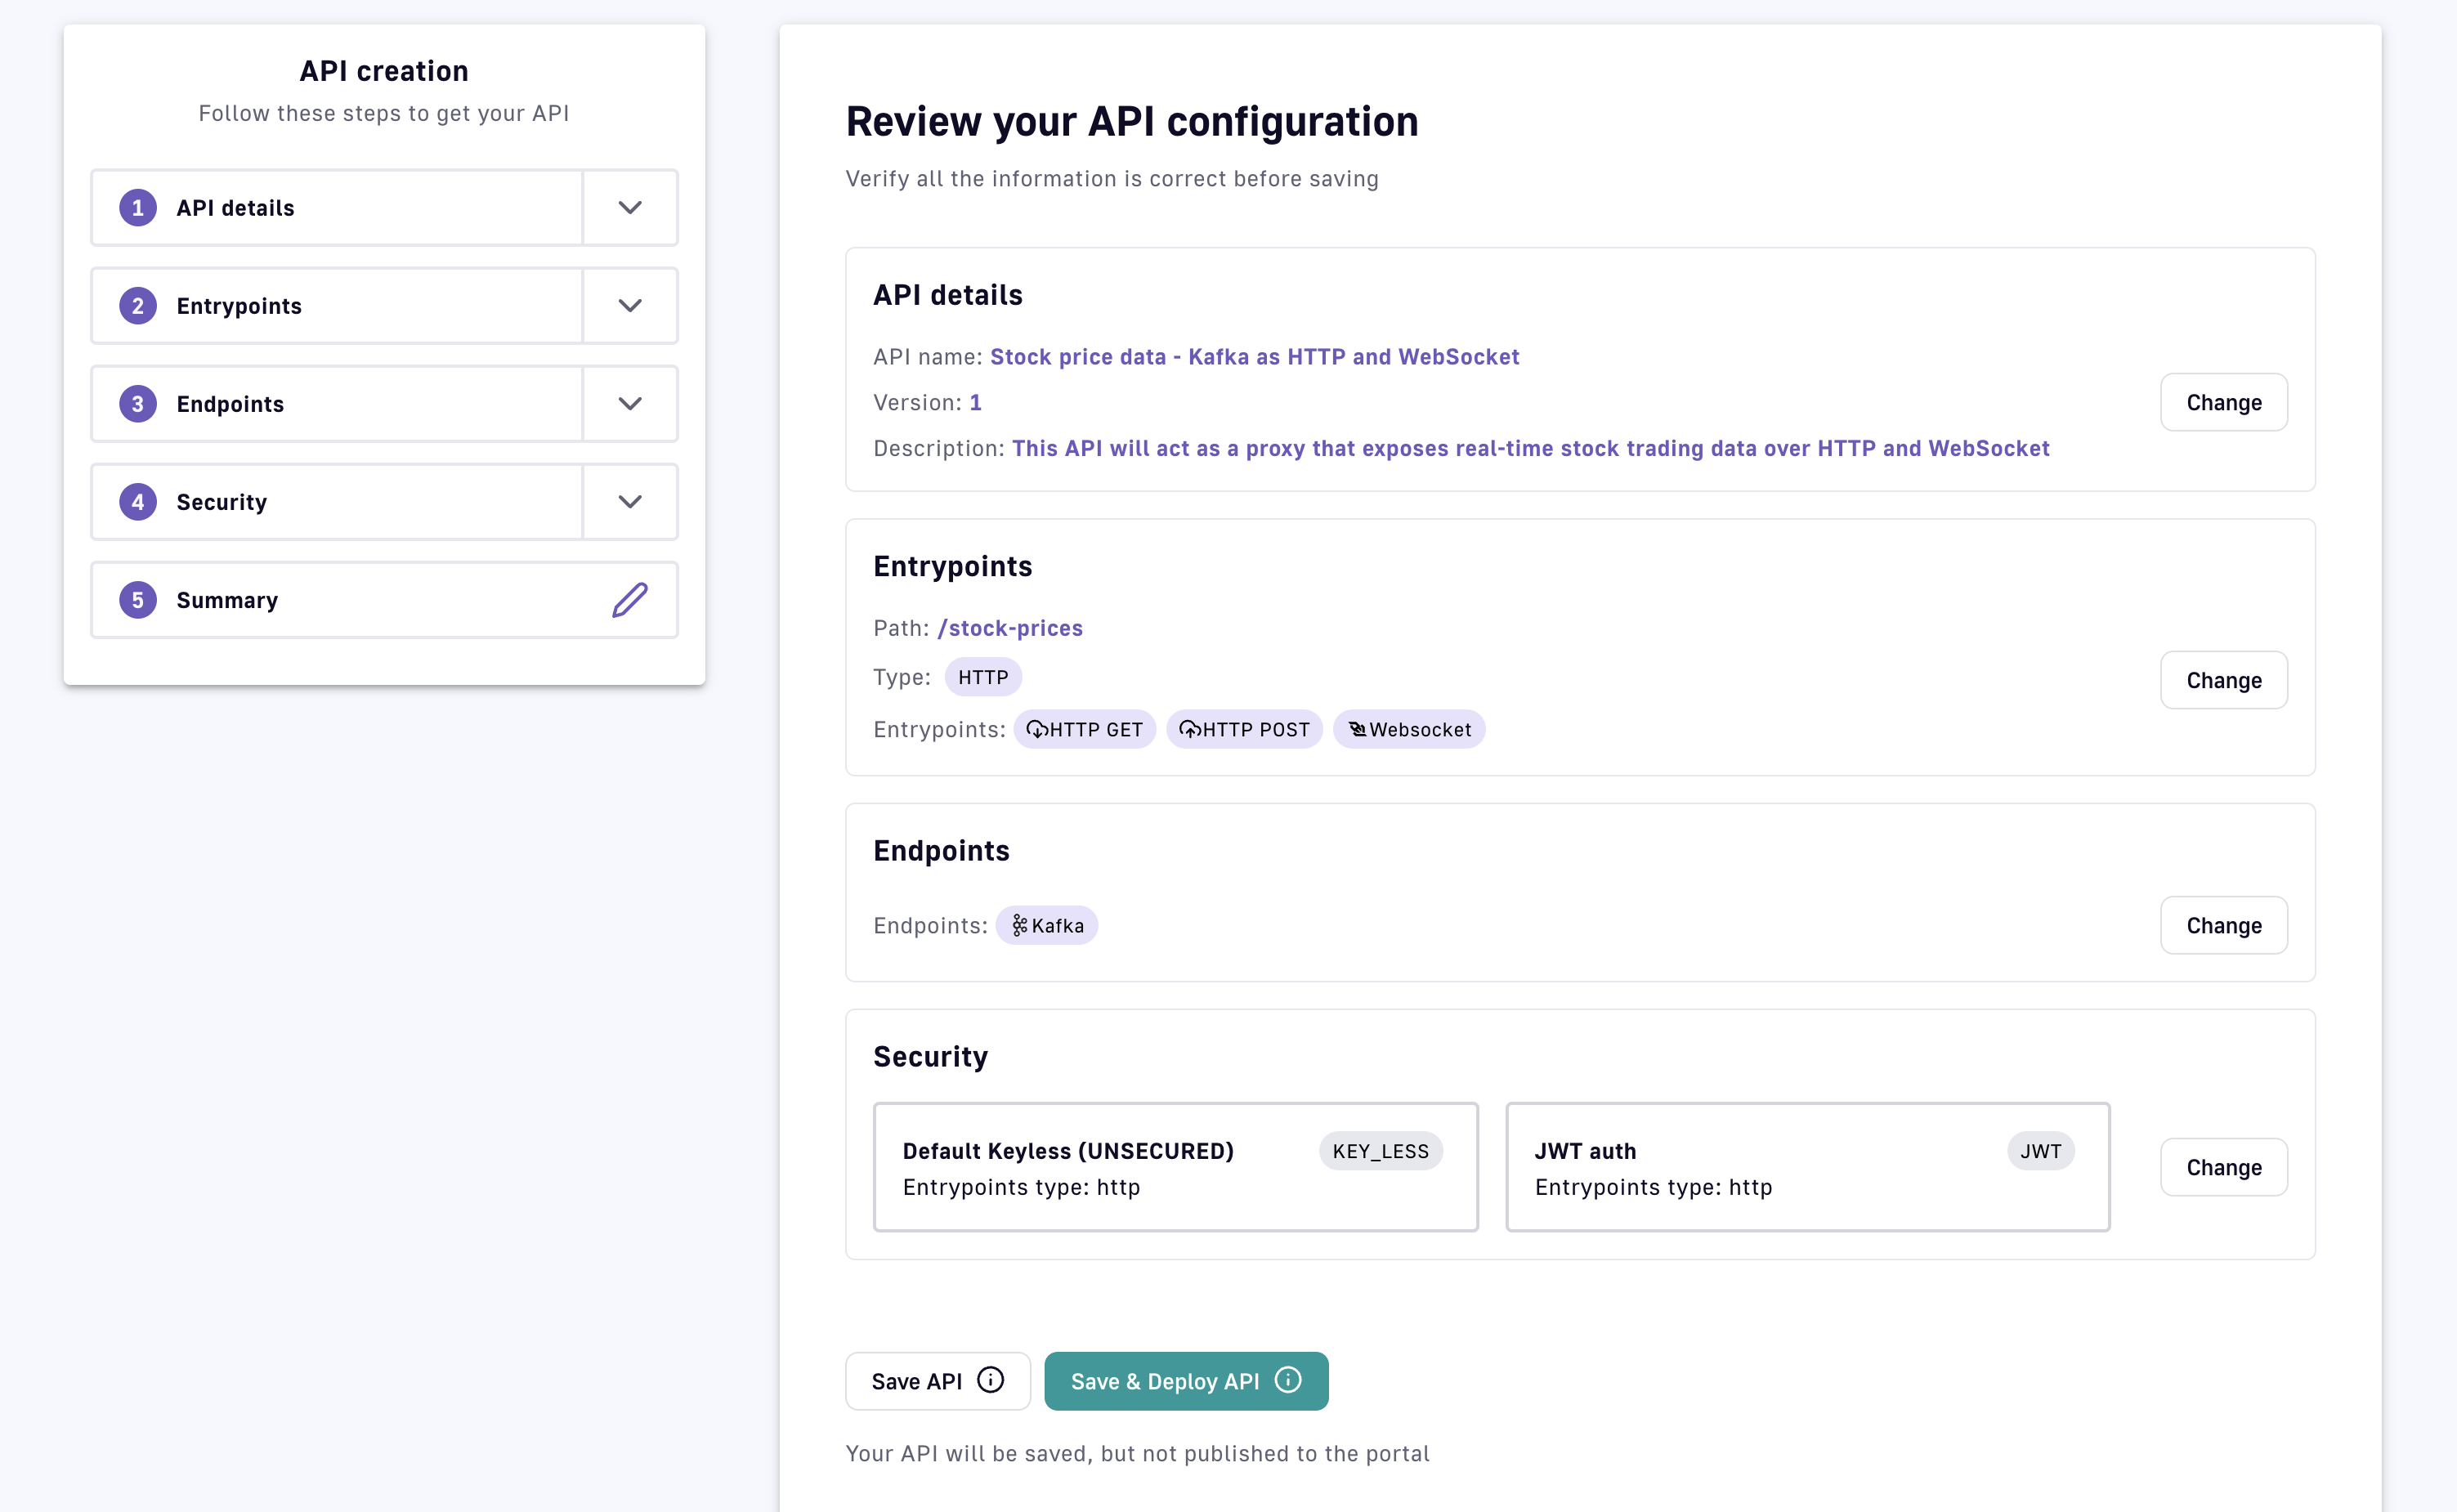Click the numbered circle for API details step
The height and width of the screenshot is (1512, 2457).
pos(138,207)
